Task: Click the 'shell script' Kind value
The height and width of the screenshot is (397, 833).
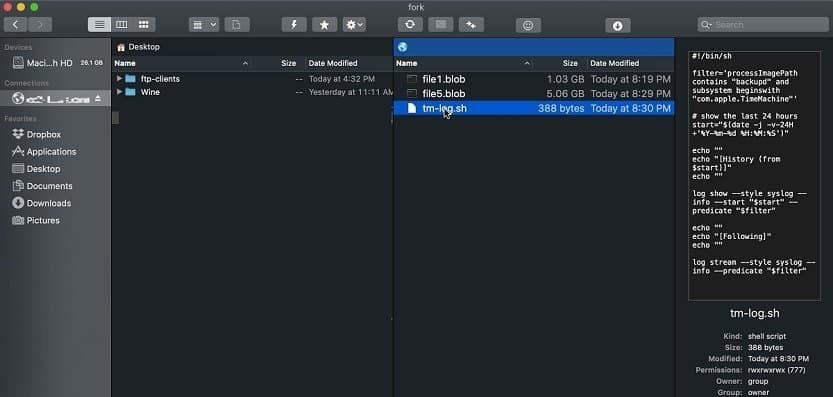Action: pos(767,336)
